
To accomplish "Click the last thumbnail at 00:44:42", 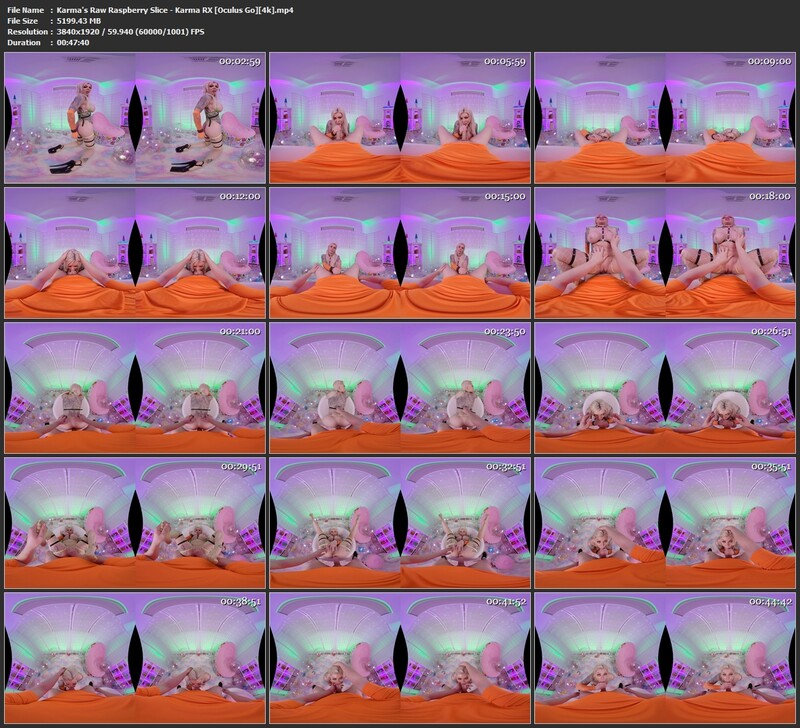I will [665, 656].
